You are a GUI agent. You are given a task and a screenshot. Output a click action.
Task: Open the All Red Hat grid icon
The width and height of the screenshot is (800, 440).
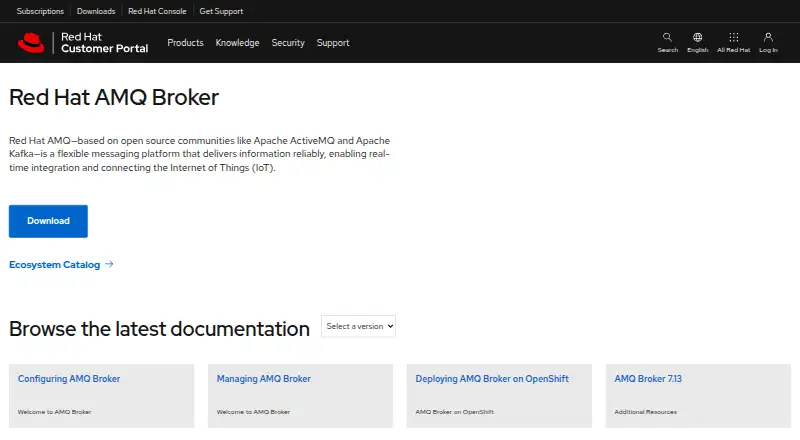tap(733, 37)
